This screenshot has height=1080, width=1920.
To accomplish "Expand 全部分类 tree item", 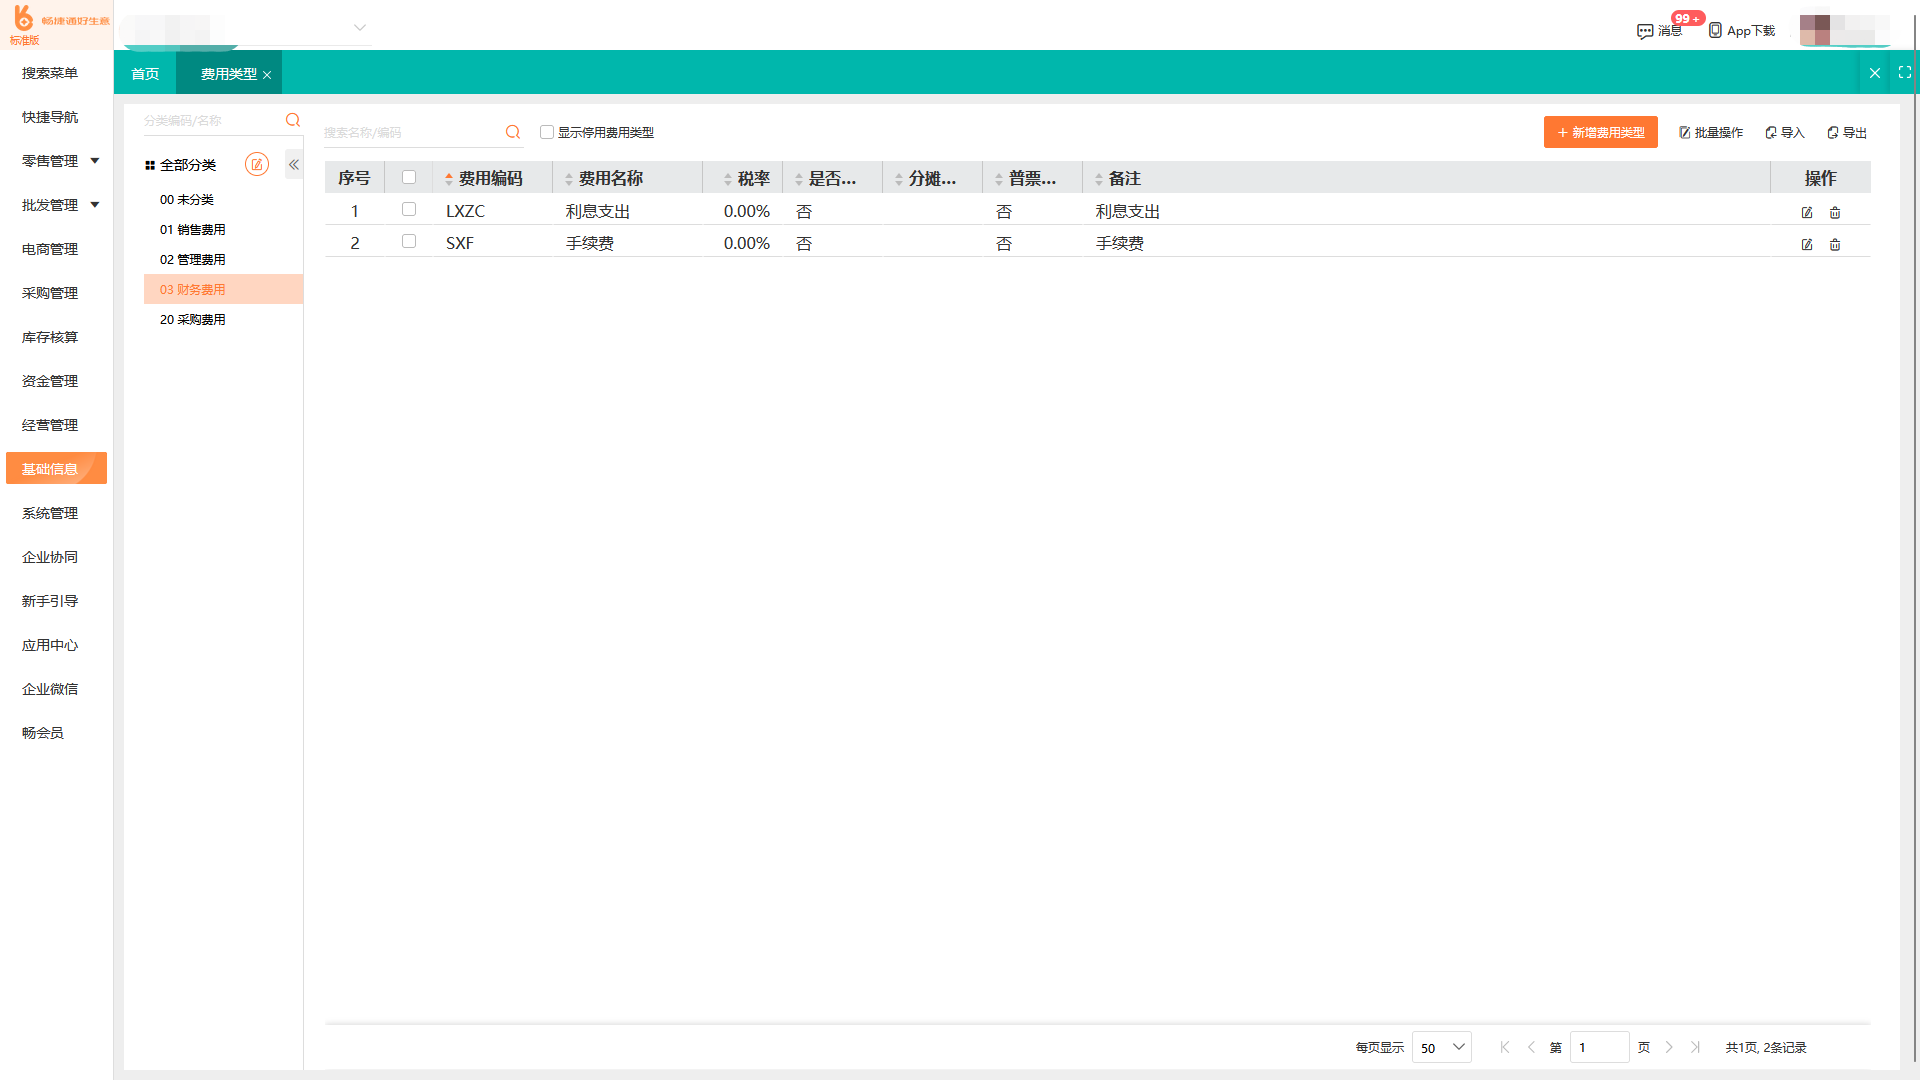I will click(149, 164).
